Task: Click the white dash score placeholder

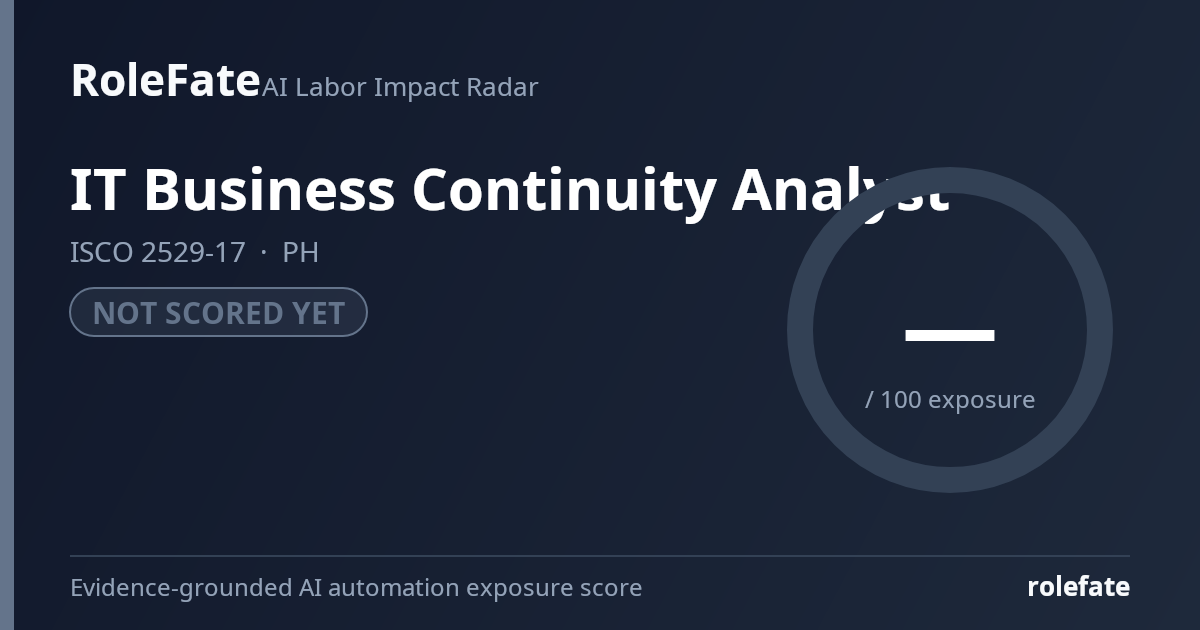Action: [950, 335]
